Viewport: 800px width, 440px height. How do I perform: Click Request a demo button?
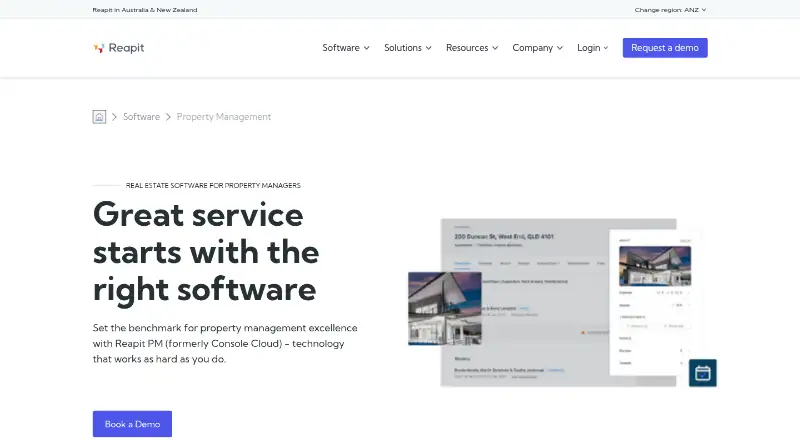(665, 47)
